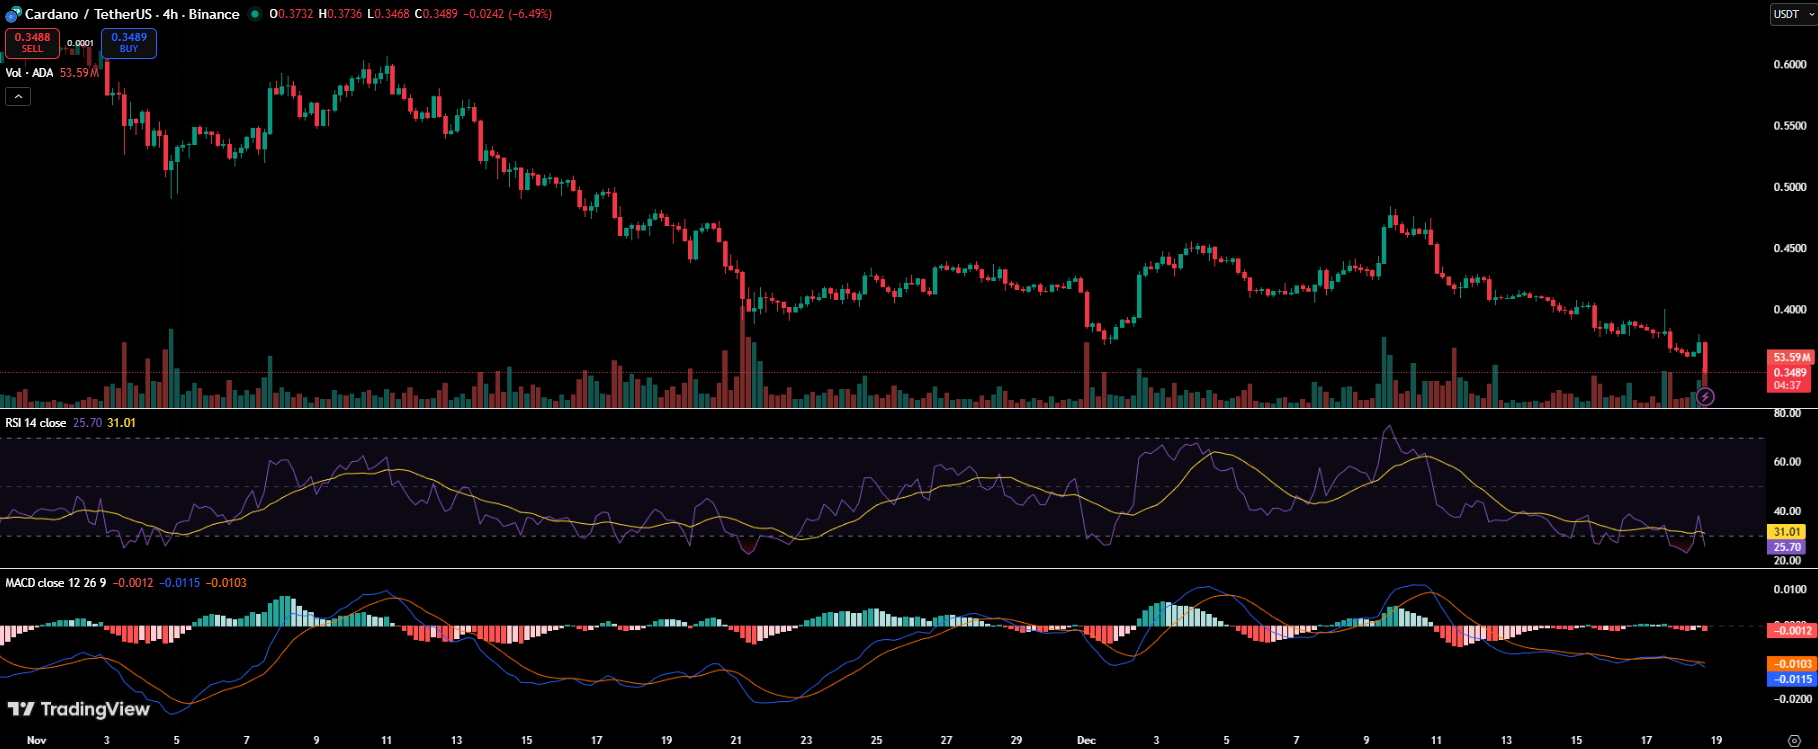Click the Dec label on time axis
Image resolution: width=1818 pixels, height=749 pixels.
click(1086, 740)
